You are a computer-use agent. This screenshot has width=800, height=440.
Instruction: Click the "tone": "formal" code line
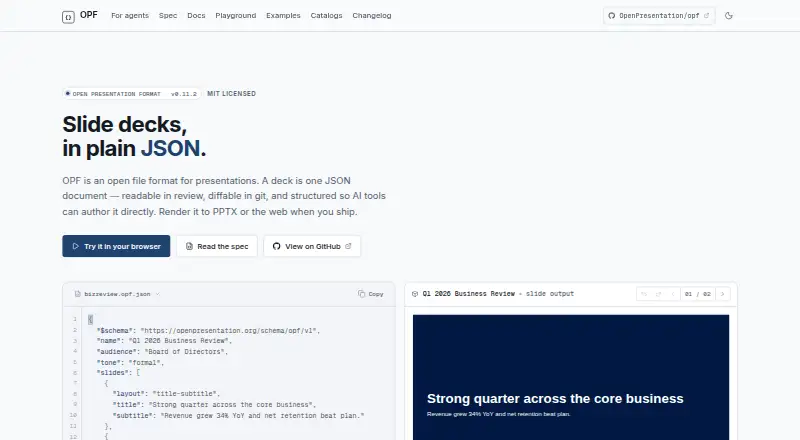pyautogui.click(x=130, y=362)
